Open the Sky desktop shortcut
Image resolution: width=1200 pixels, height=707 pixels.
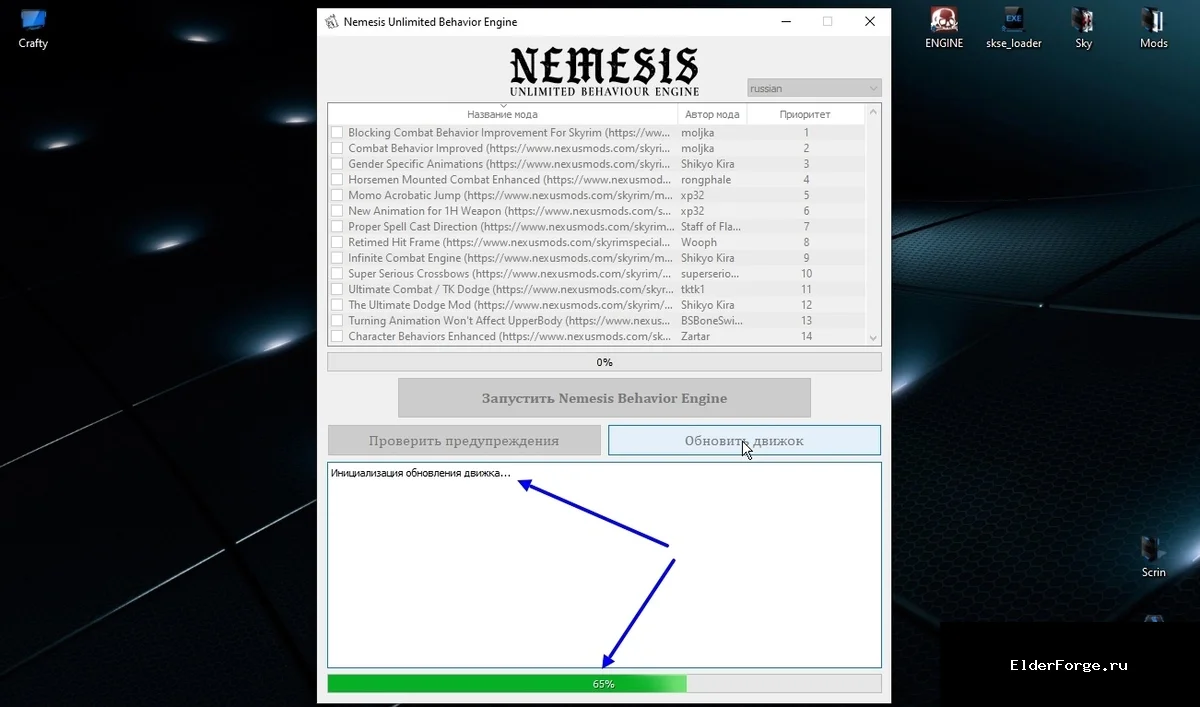1083,20
